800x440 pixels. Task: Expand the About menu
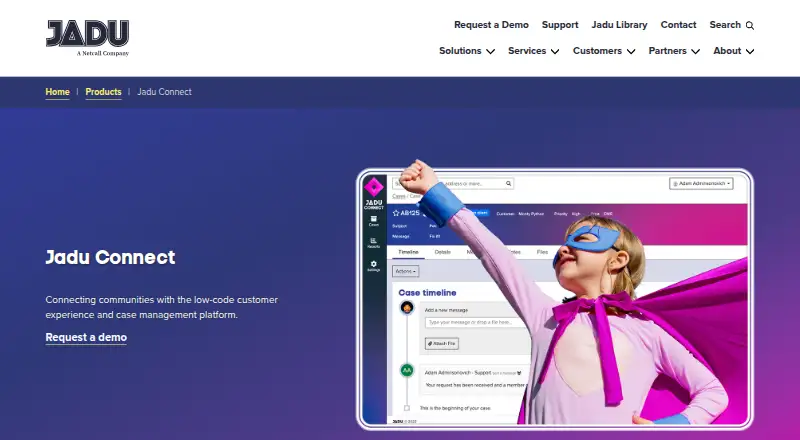pos(734,51)
